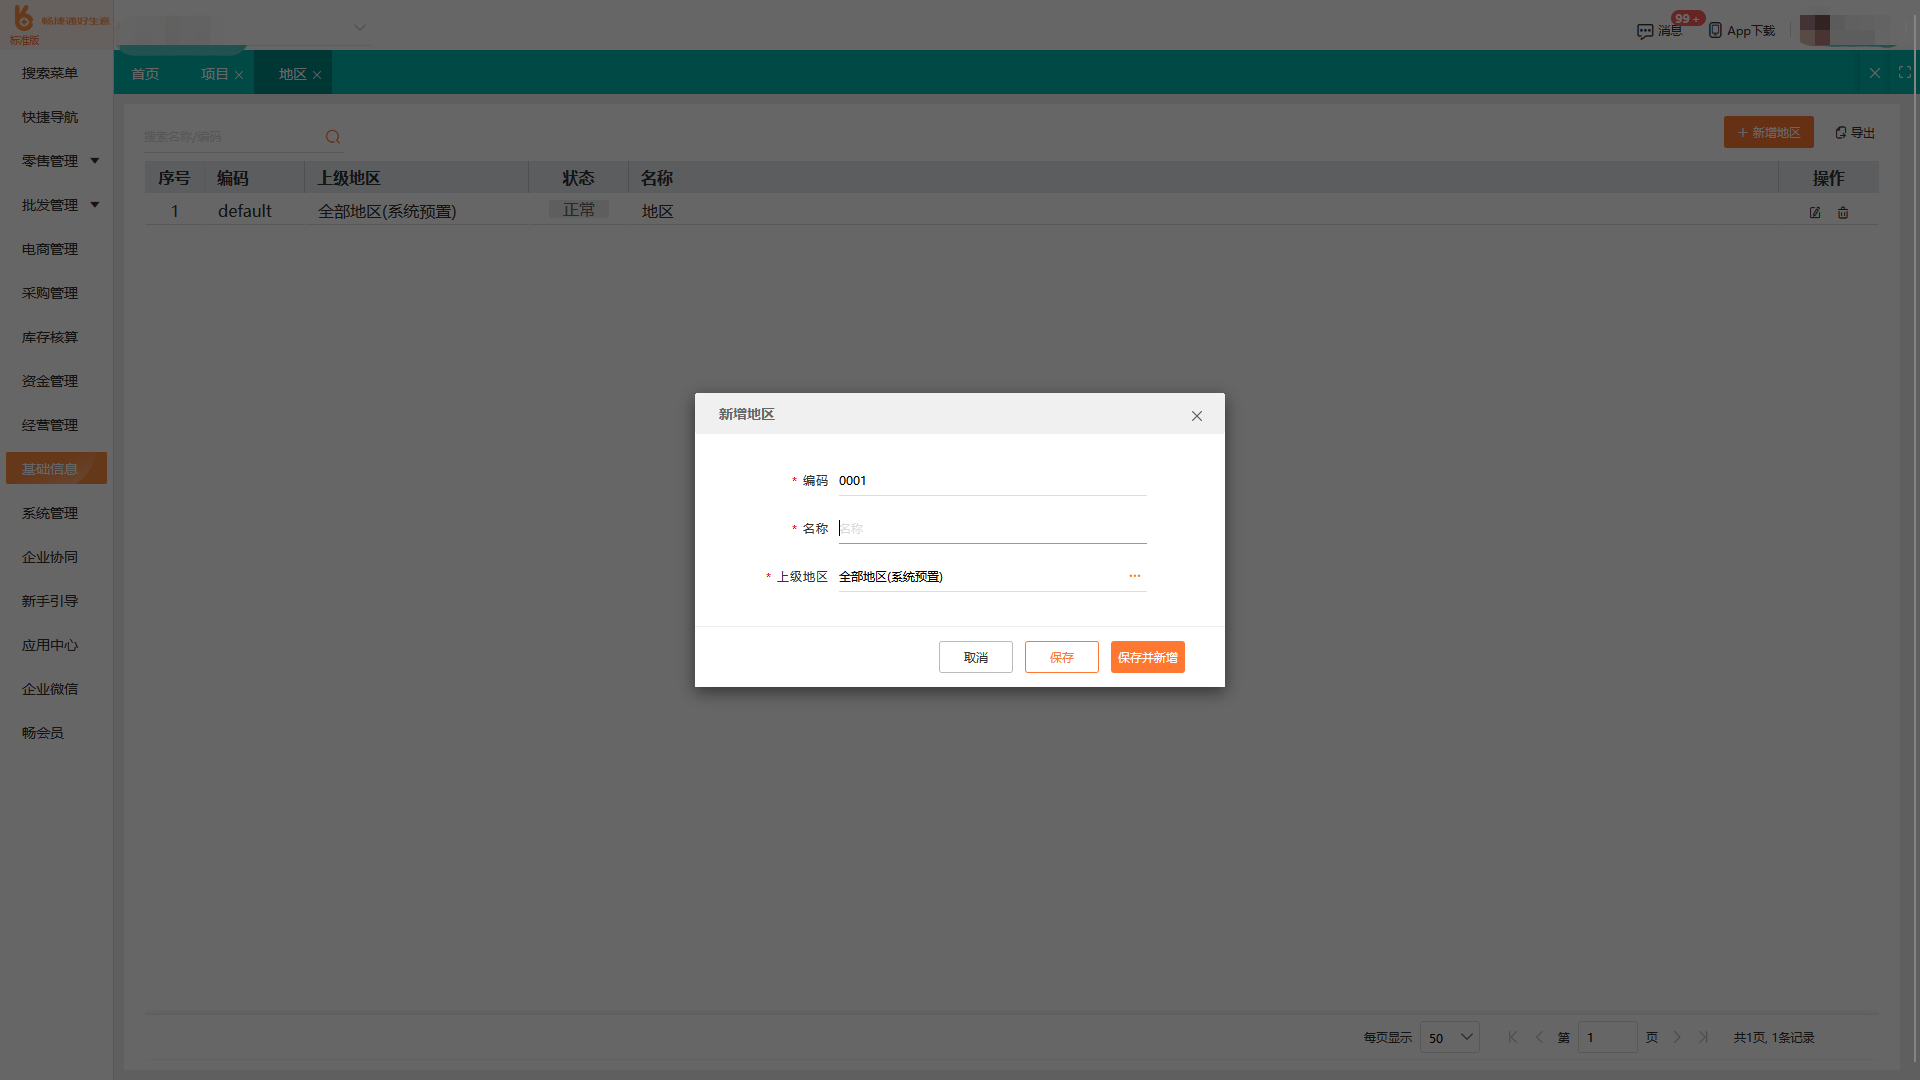Click the search magnifier icon
This screenshot has width=1920, height=1080.
tap(334, 137)
